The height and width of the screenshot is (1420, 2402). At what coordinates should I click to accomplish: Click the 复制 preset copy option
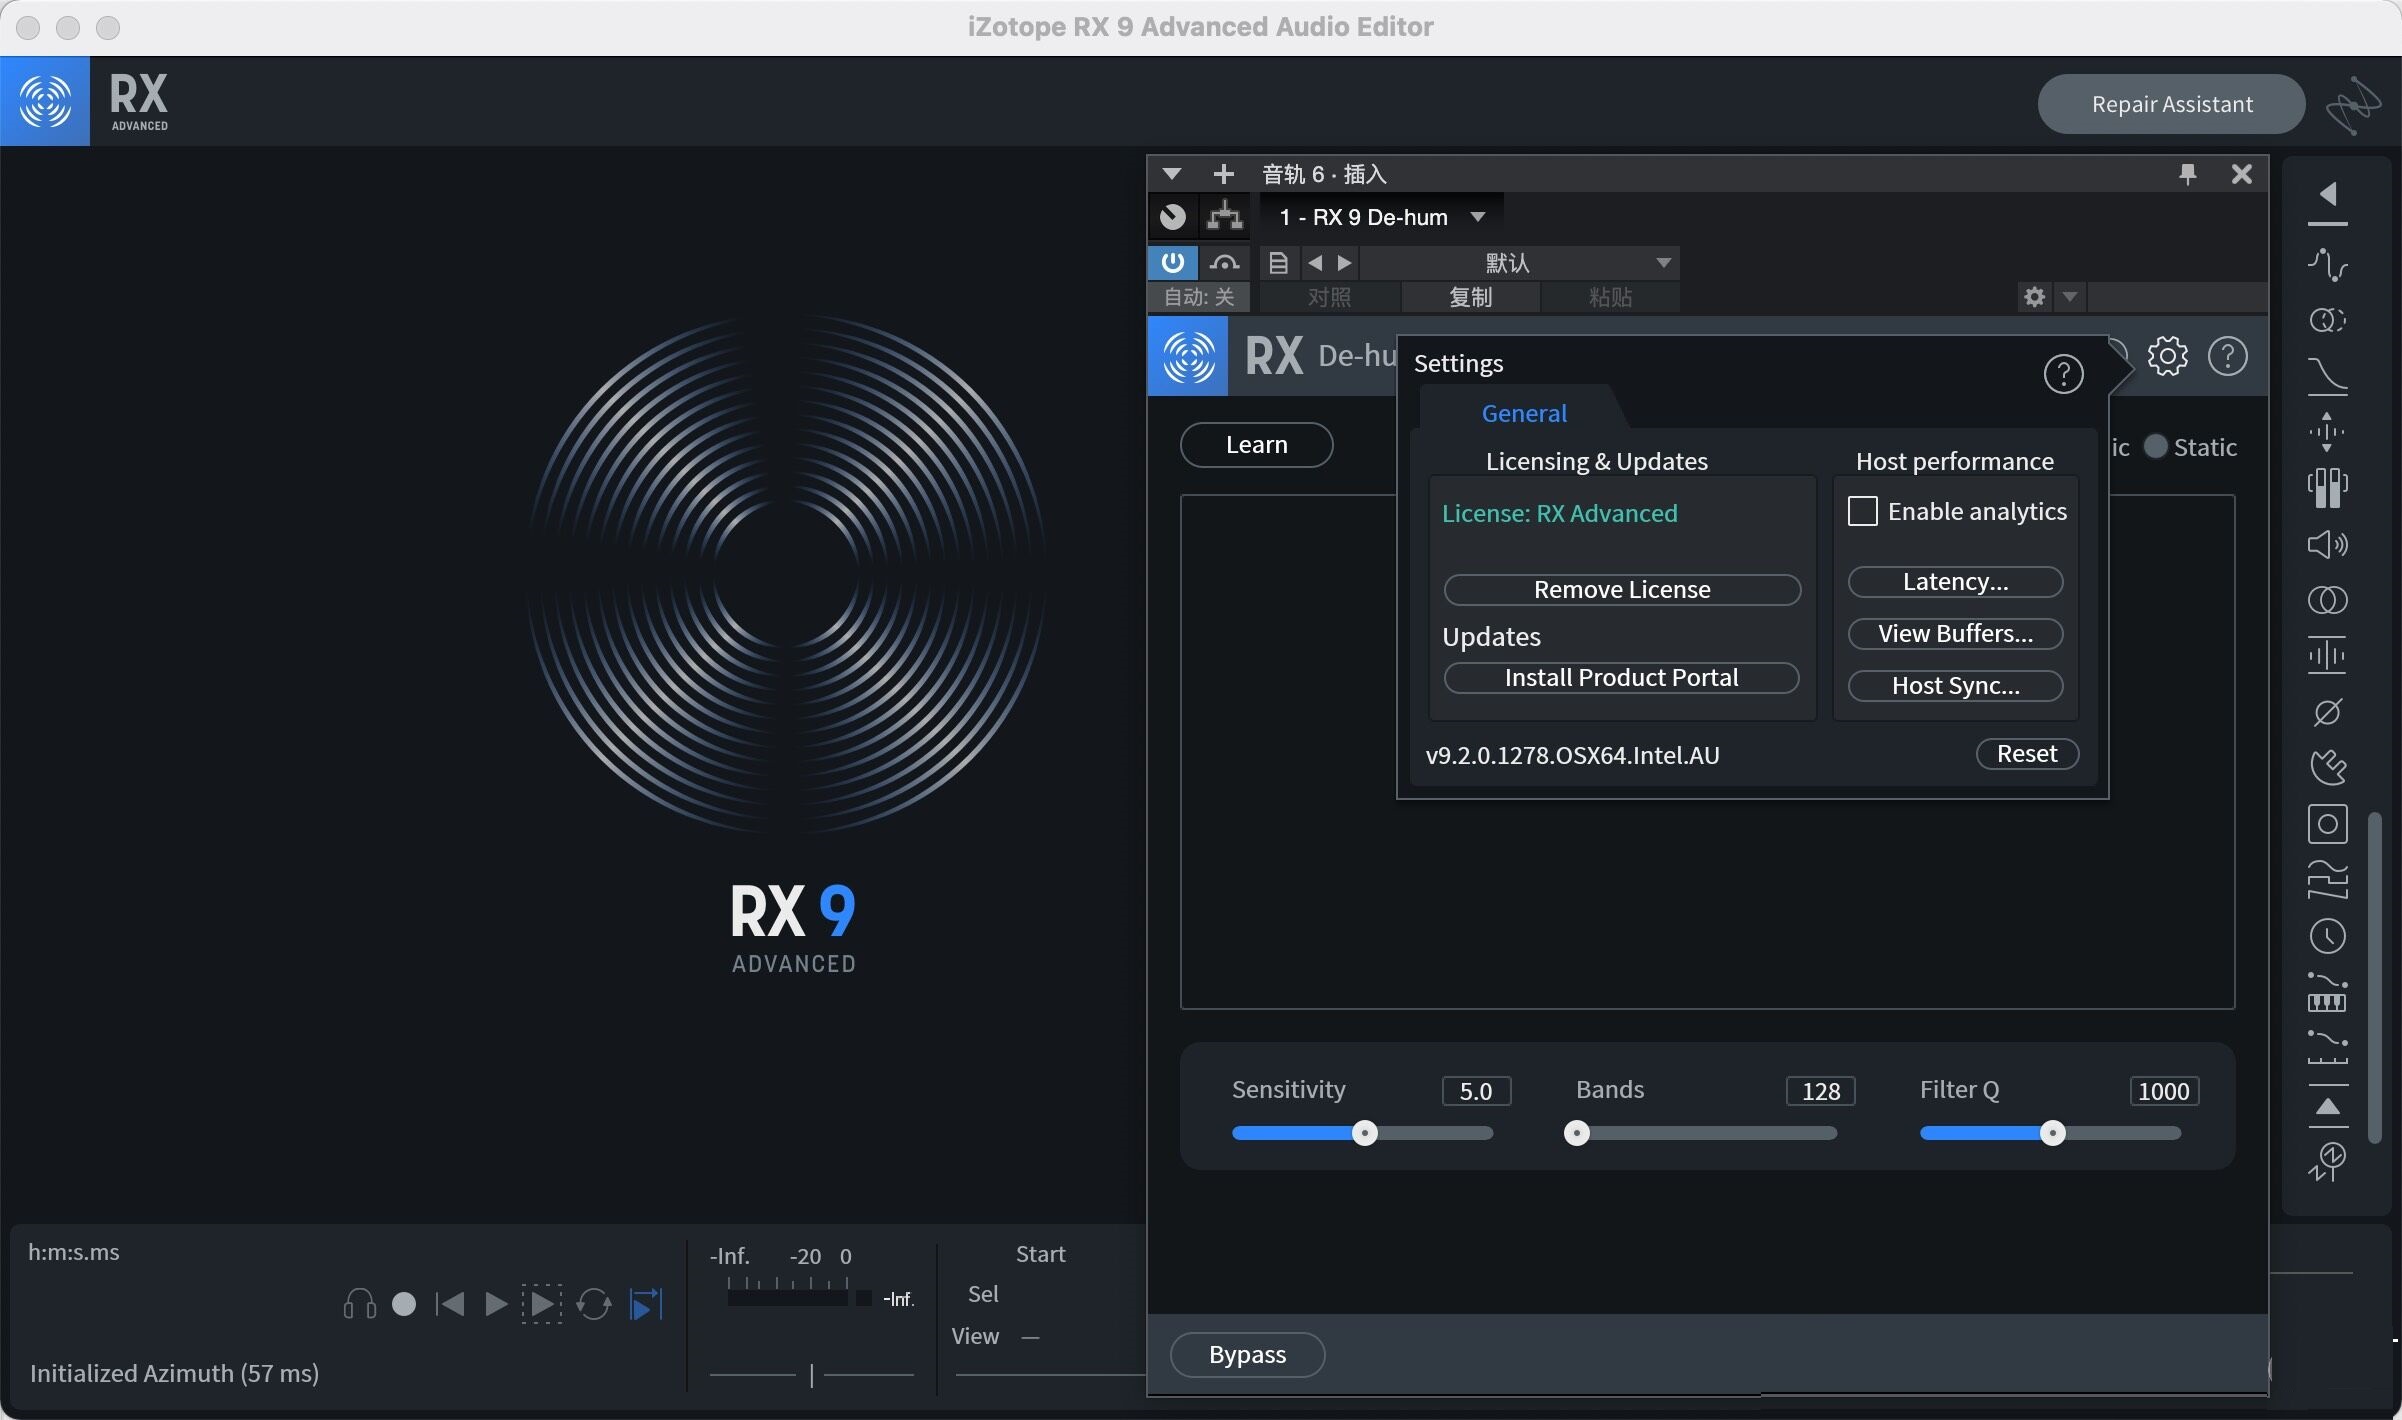tap(1471, 296)
